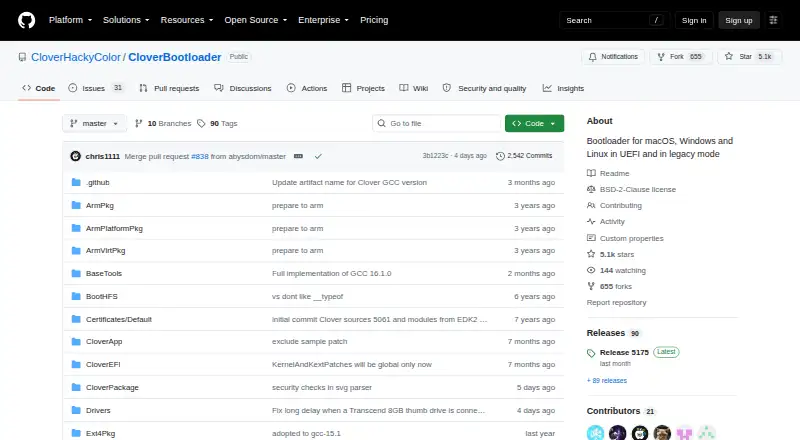This screenshot has width=800, height=440.
Task: Click the clock icon beside 2,542 Commits
Action: click(501, 156)
